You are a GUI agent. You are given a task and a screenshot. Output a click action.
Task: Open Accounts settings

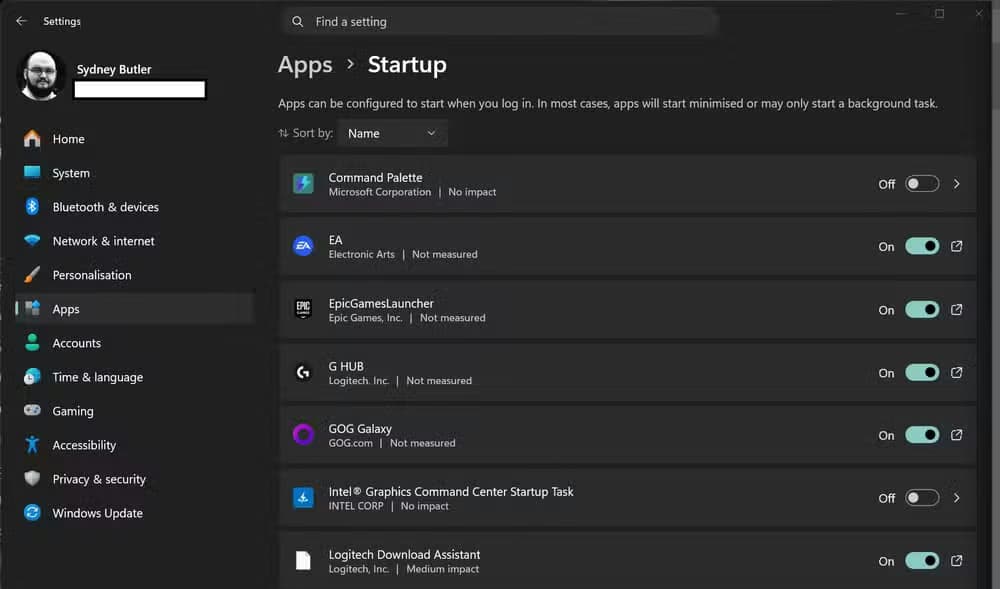(x=135, y=343)
